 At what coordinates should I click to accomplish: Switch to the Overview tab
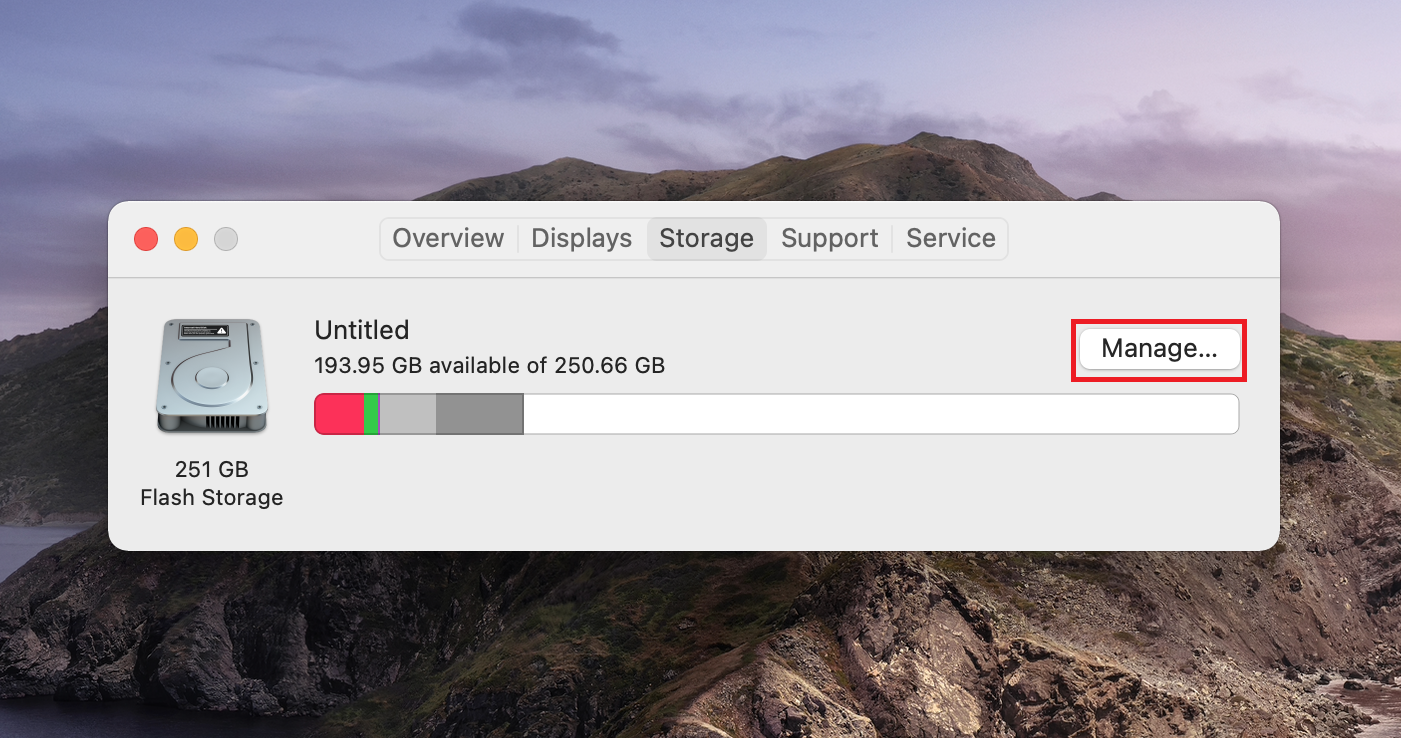coord(448,238)
